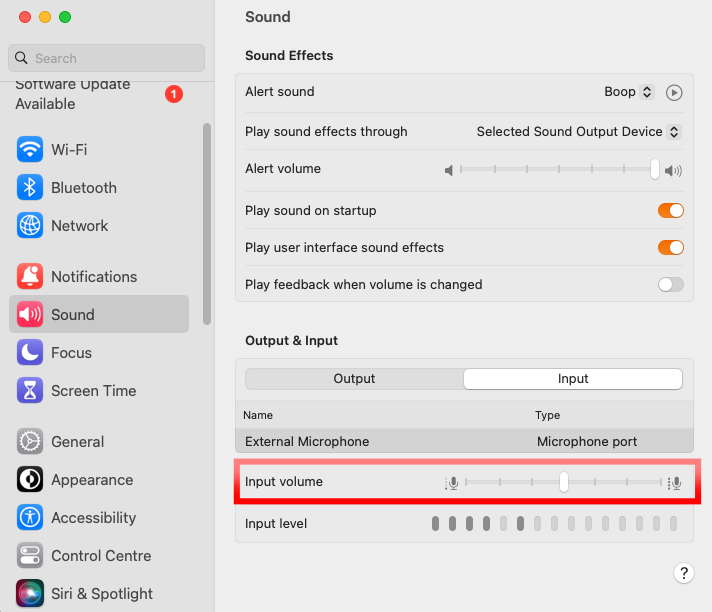The width and height of the screenshot is (712, 612).
Task: Open Control Centre settings
Action: (x=99, y=556)
